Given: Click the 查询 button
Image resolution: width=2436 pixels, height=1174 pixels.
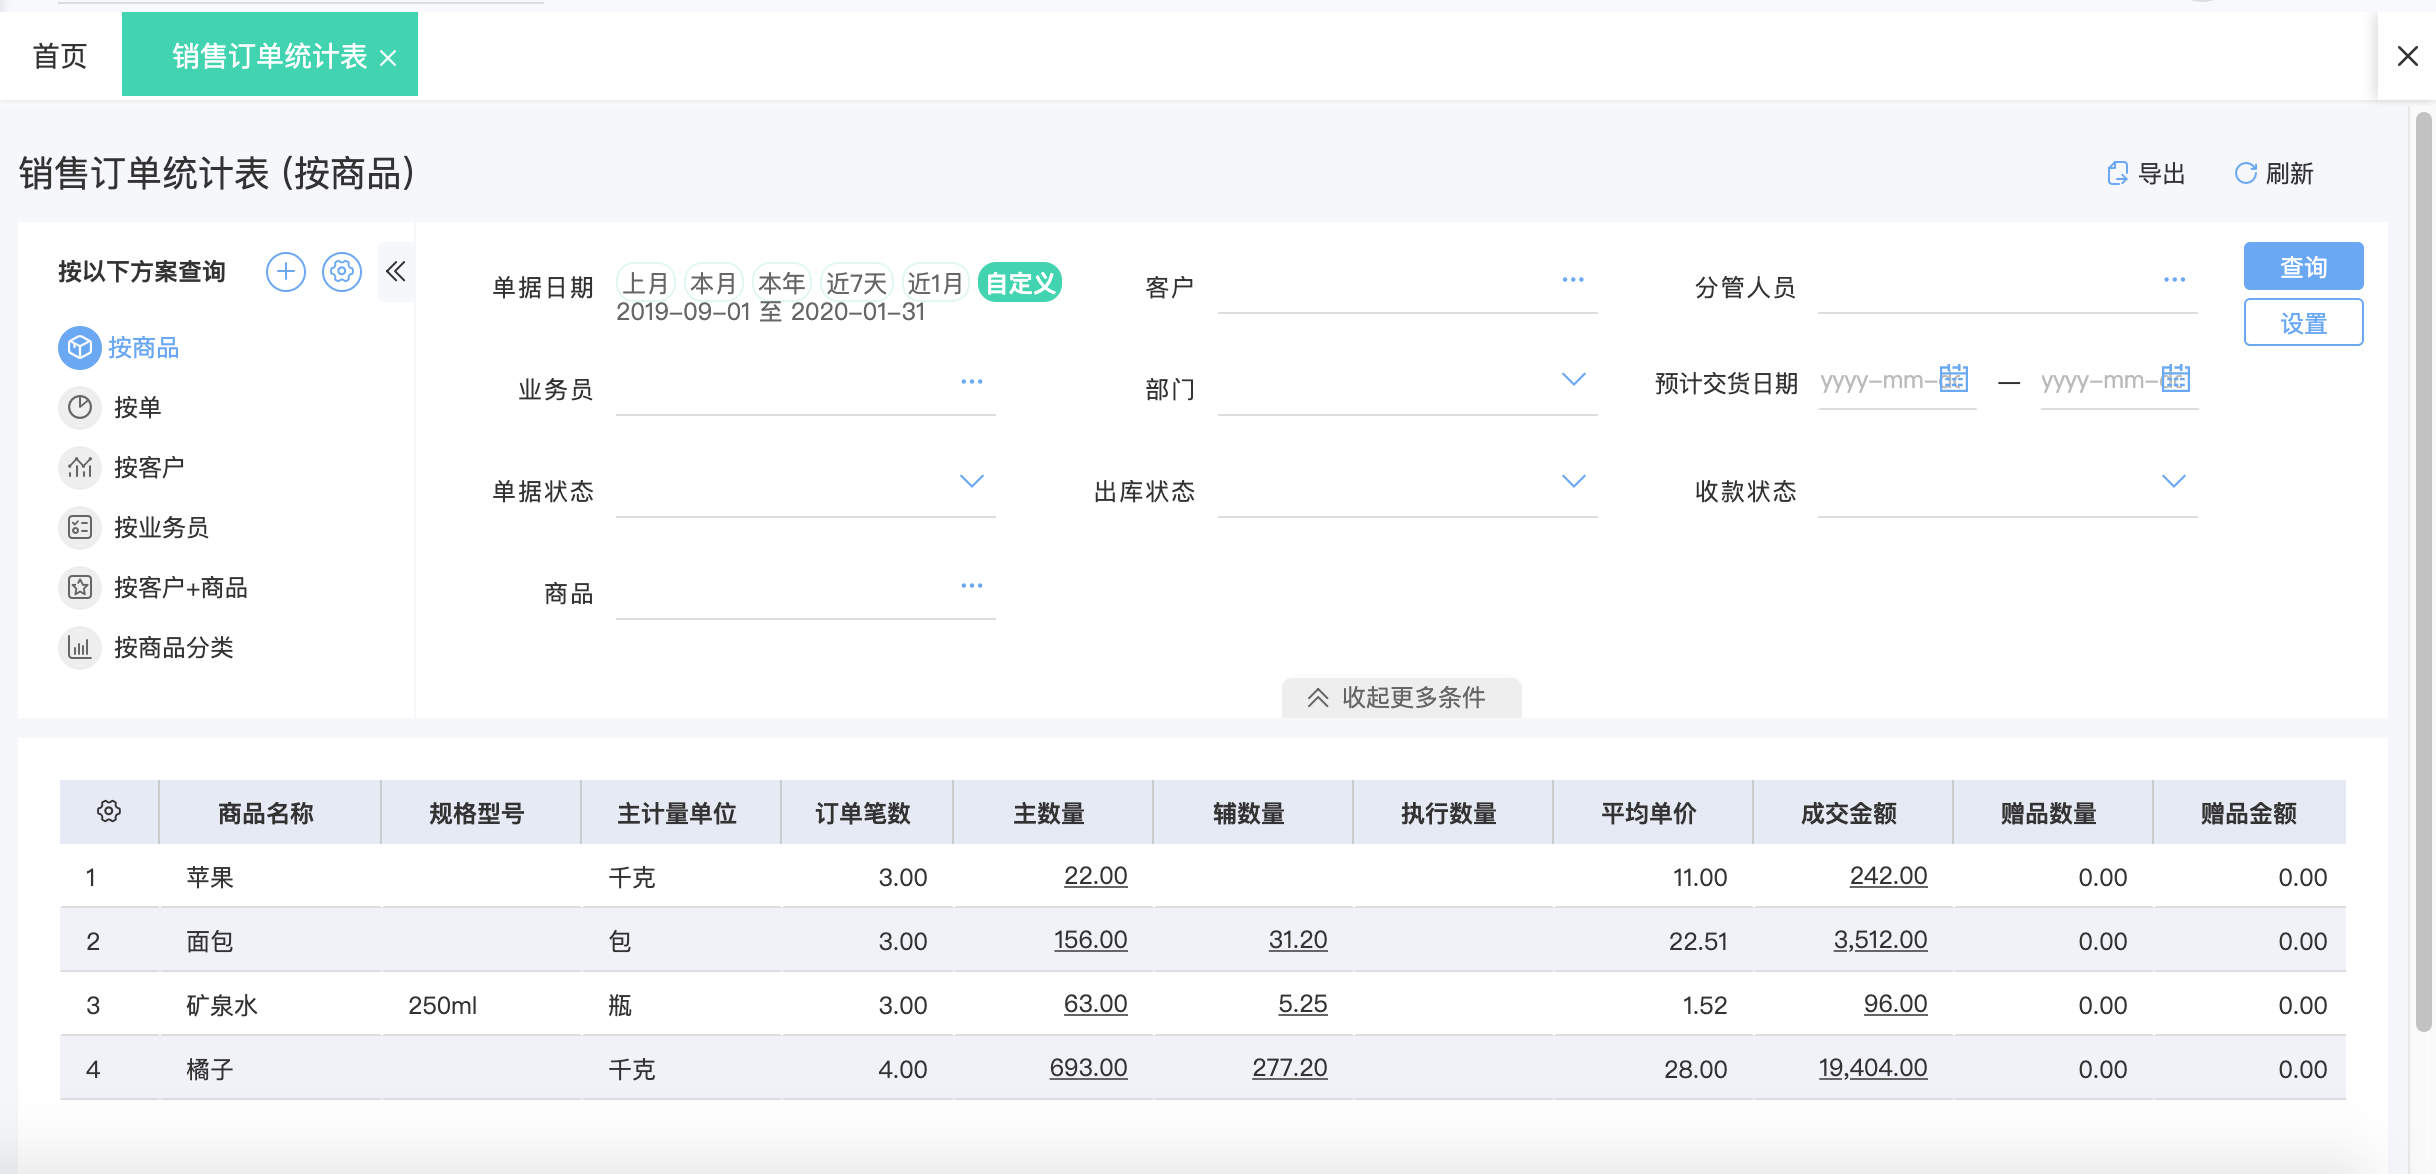Looking at the screenshot, I should pos(2306,267).
